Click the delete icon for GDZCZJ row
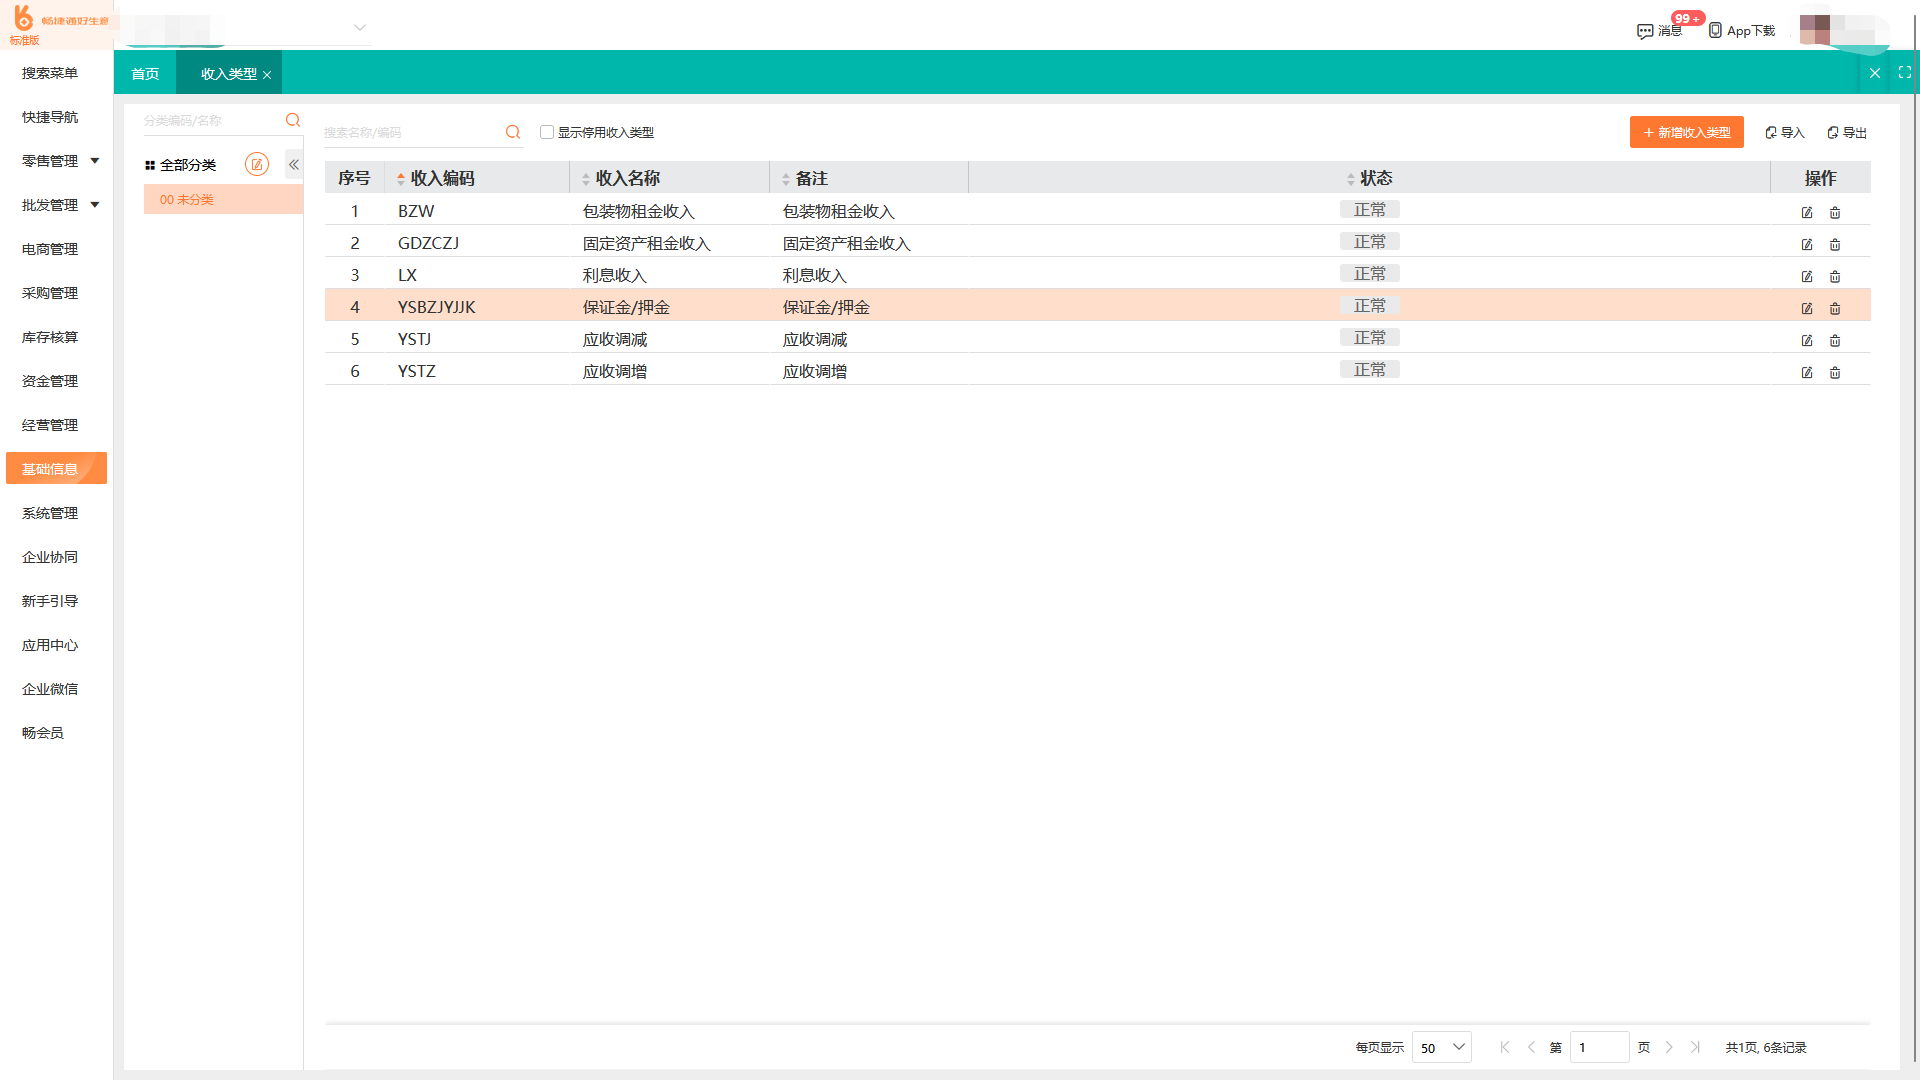 point(1834,243)
